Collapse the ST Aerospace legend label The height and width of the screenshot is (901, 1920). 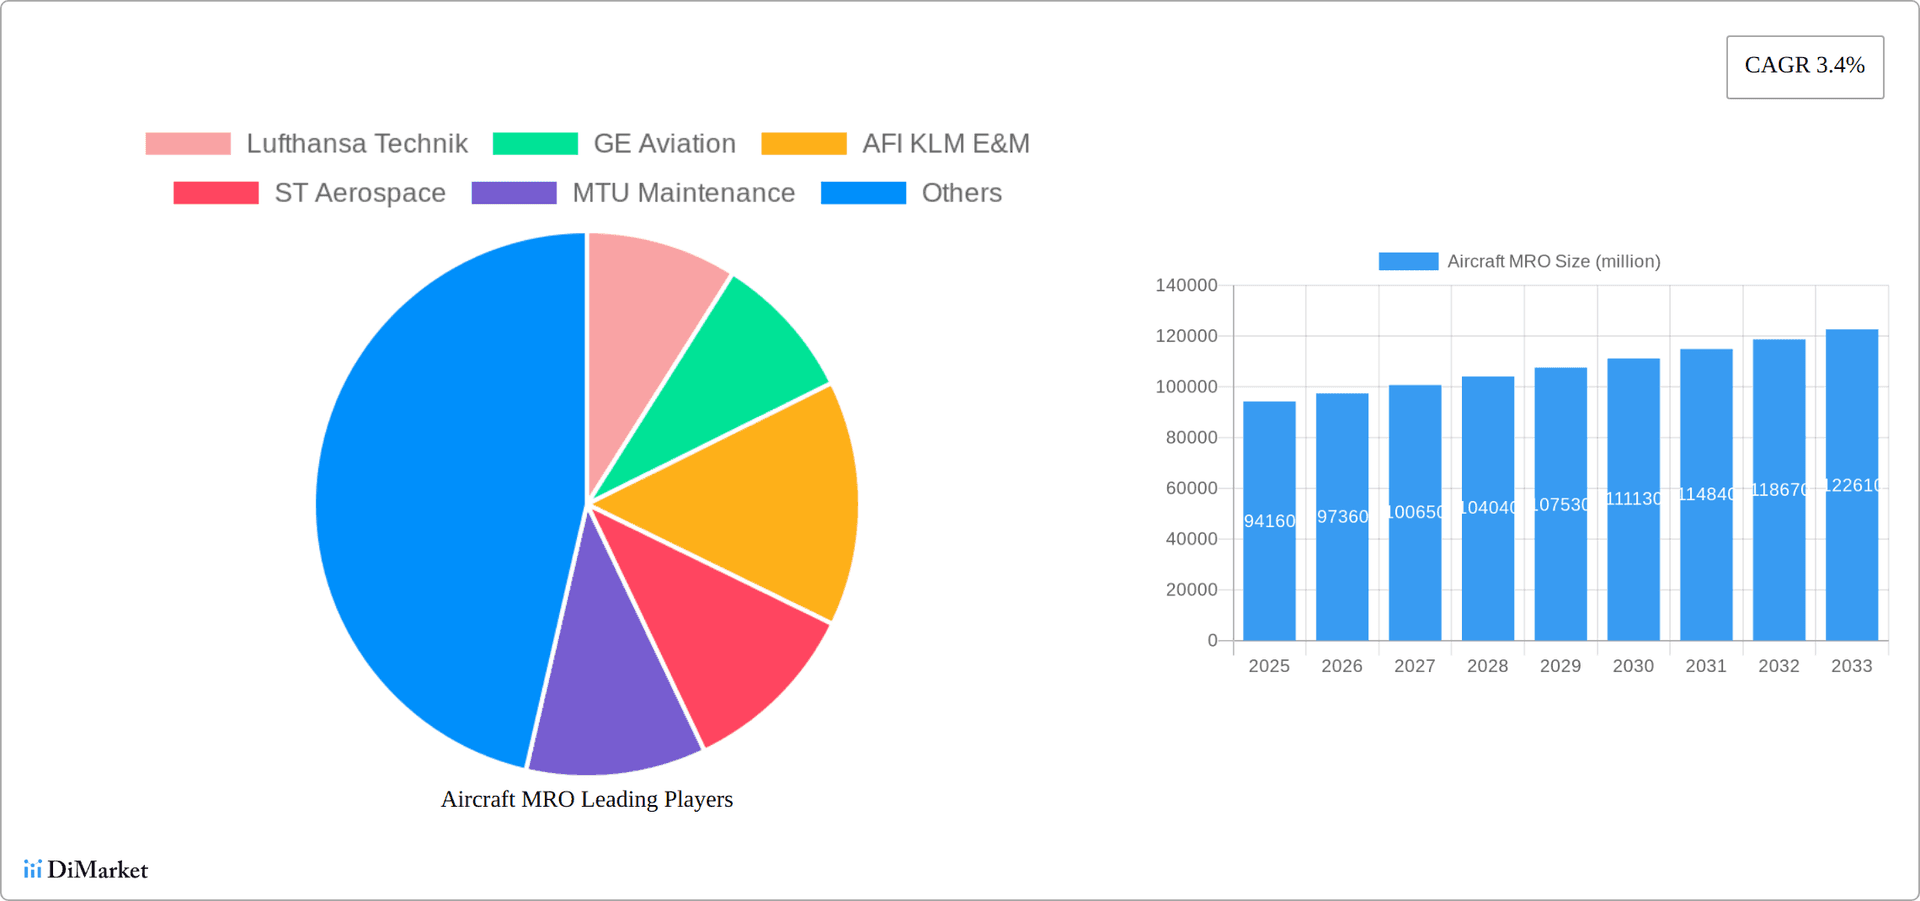360,192
